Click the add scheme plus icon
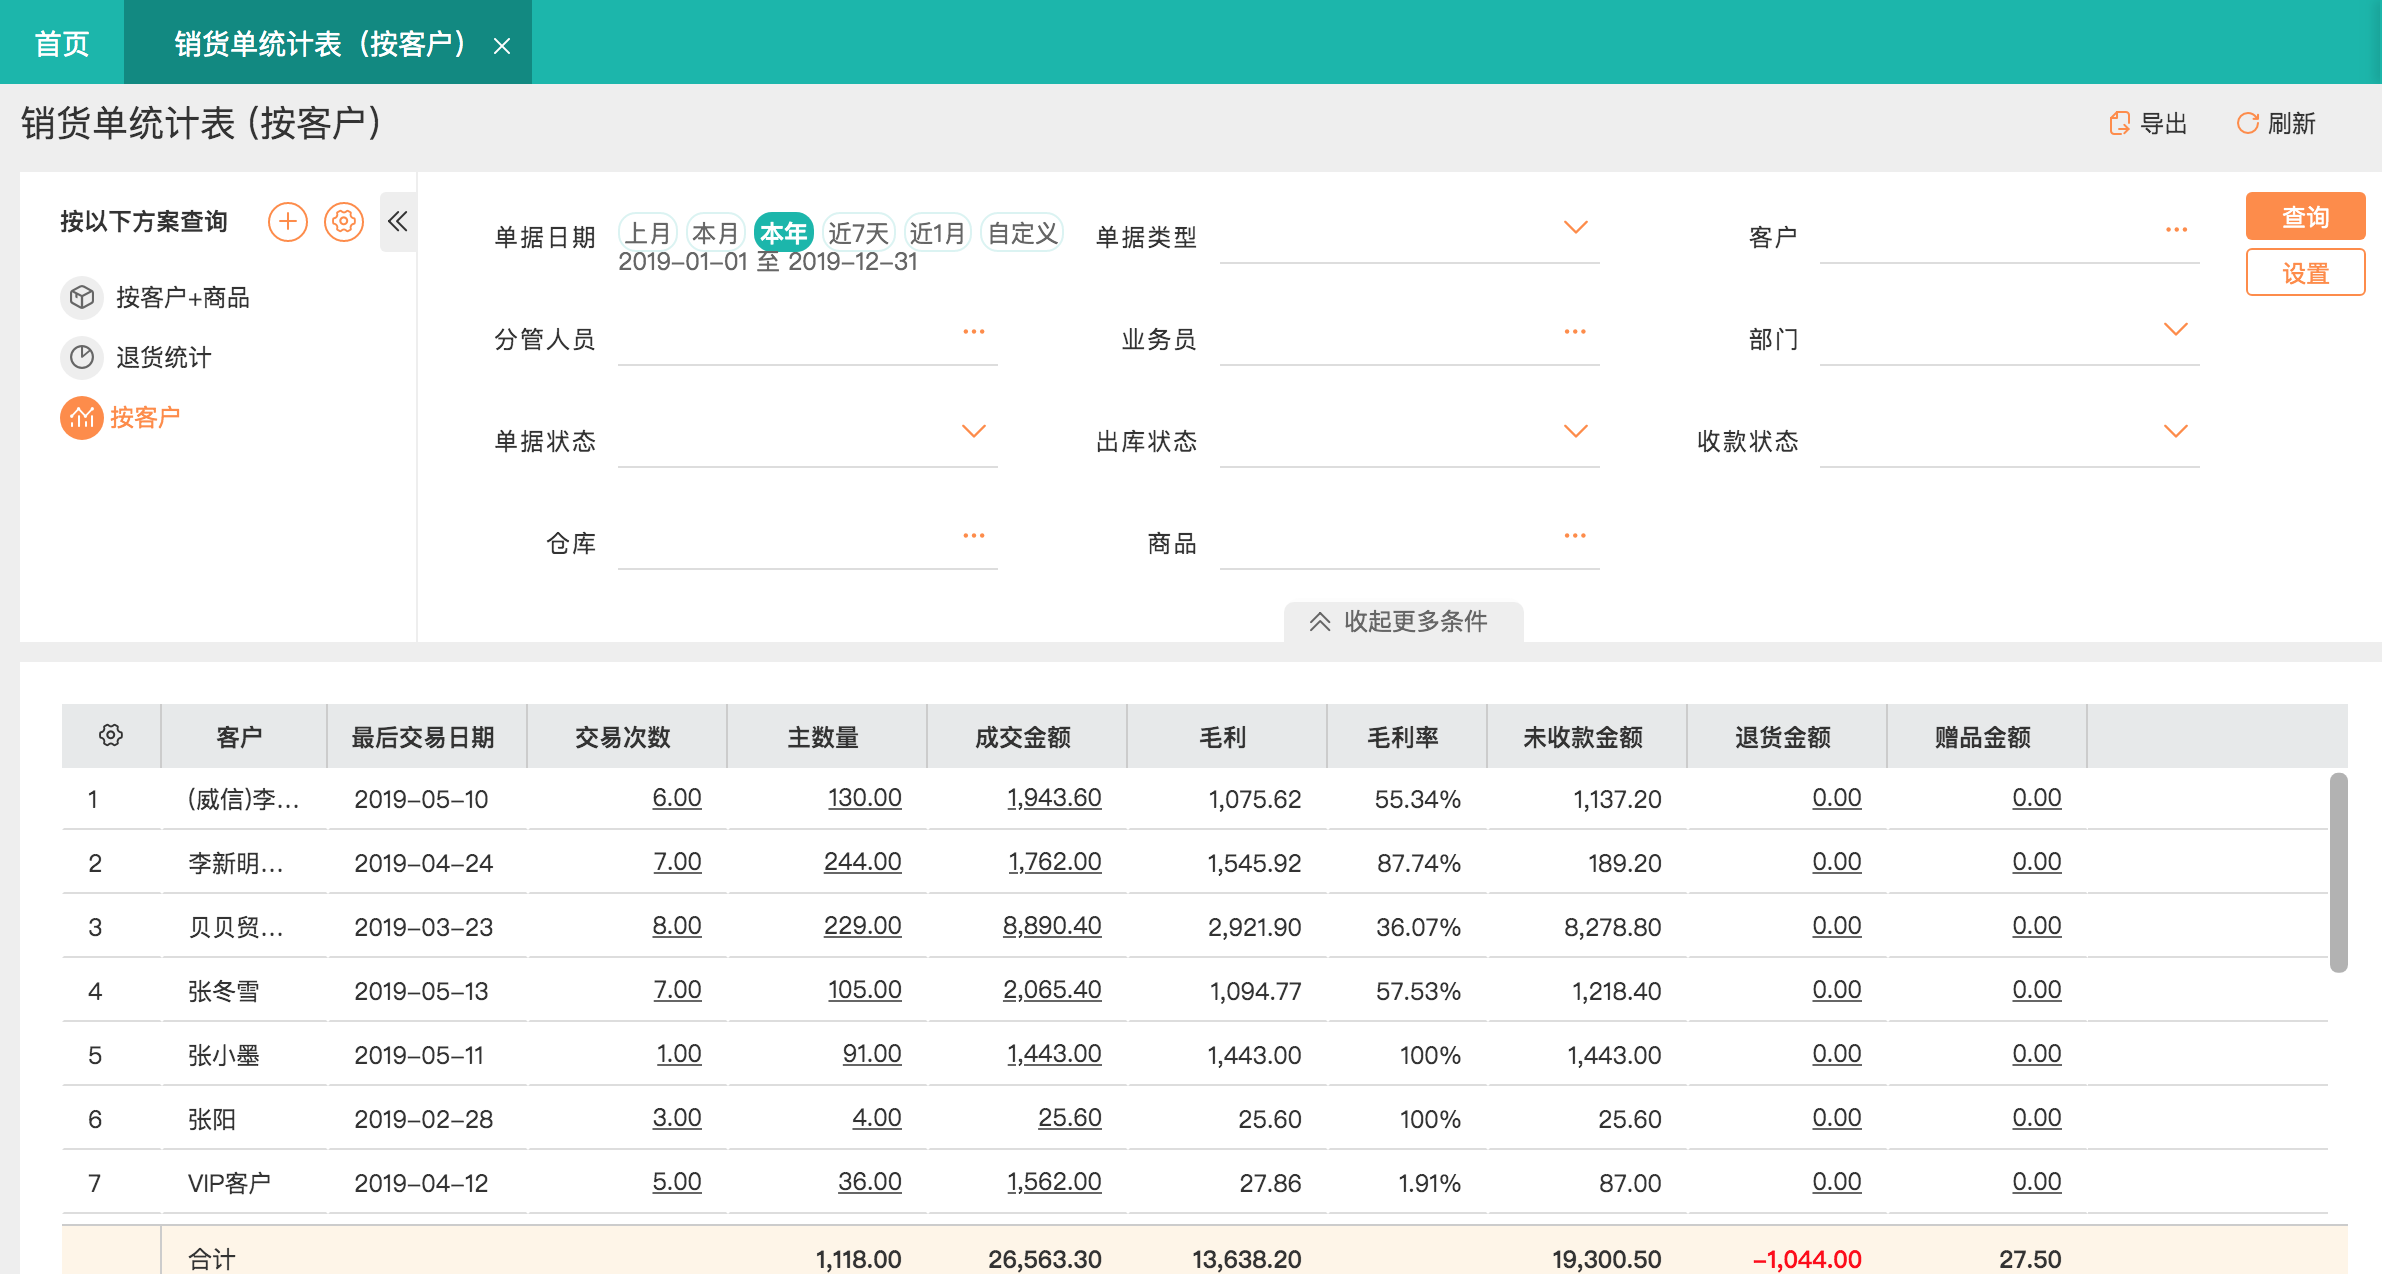The height and width of the screenshot is (1274, 2382). coord(288,220)
